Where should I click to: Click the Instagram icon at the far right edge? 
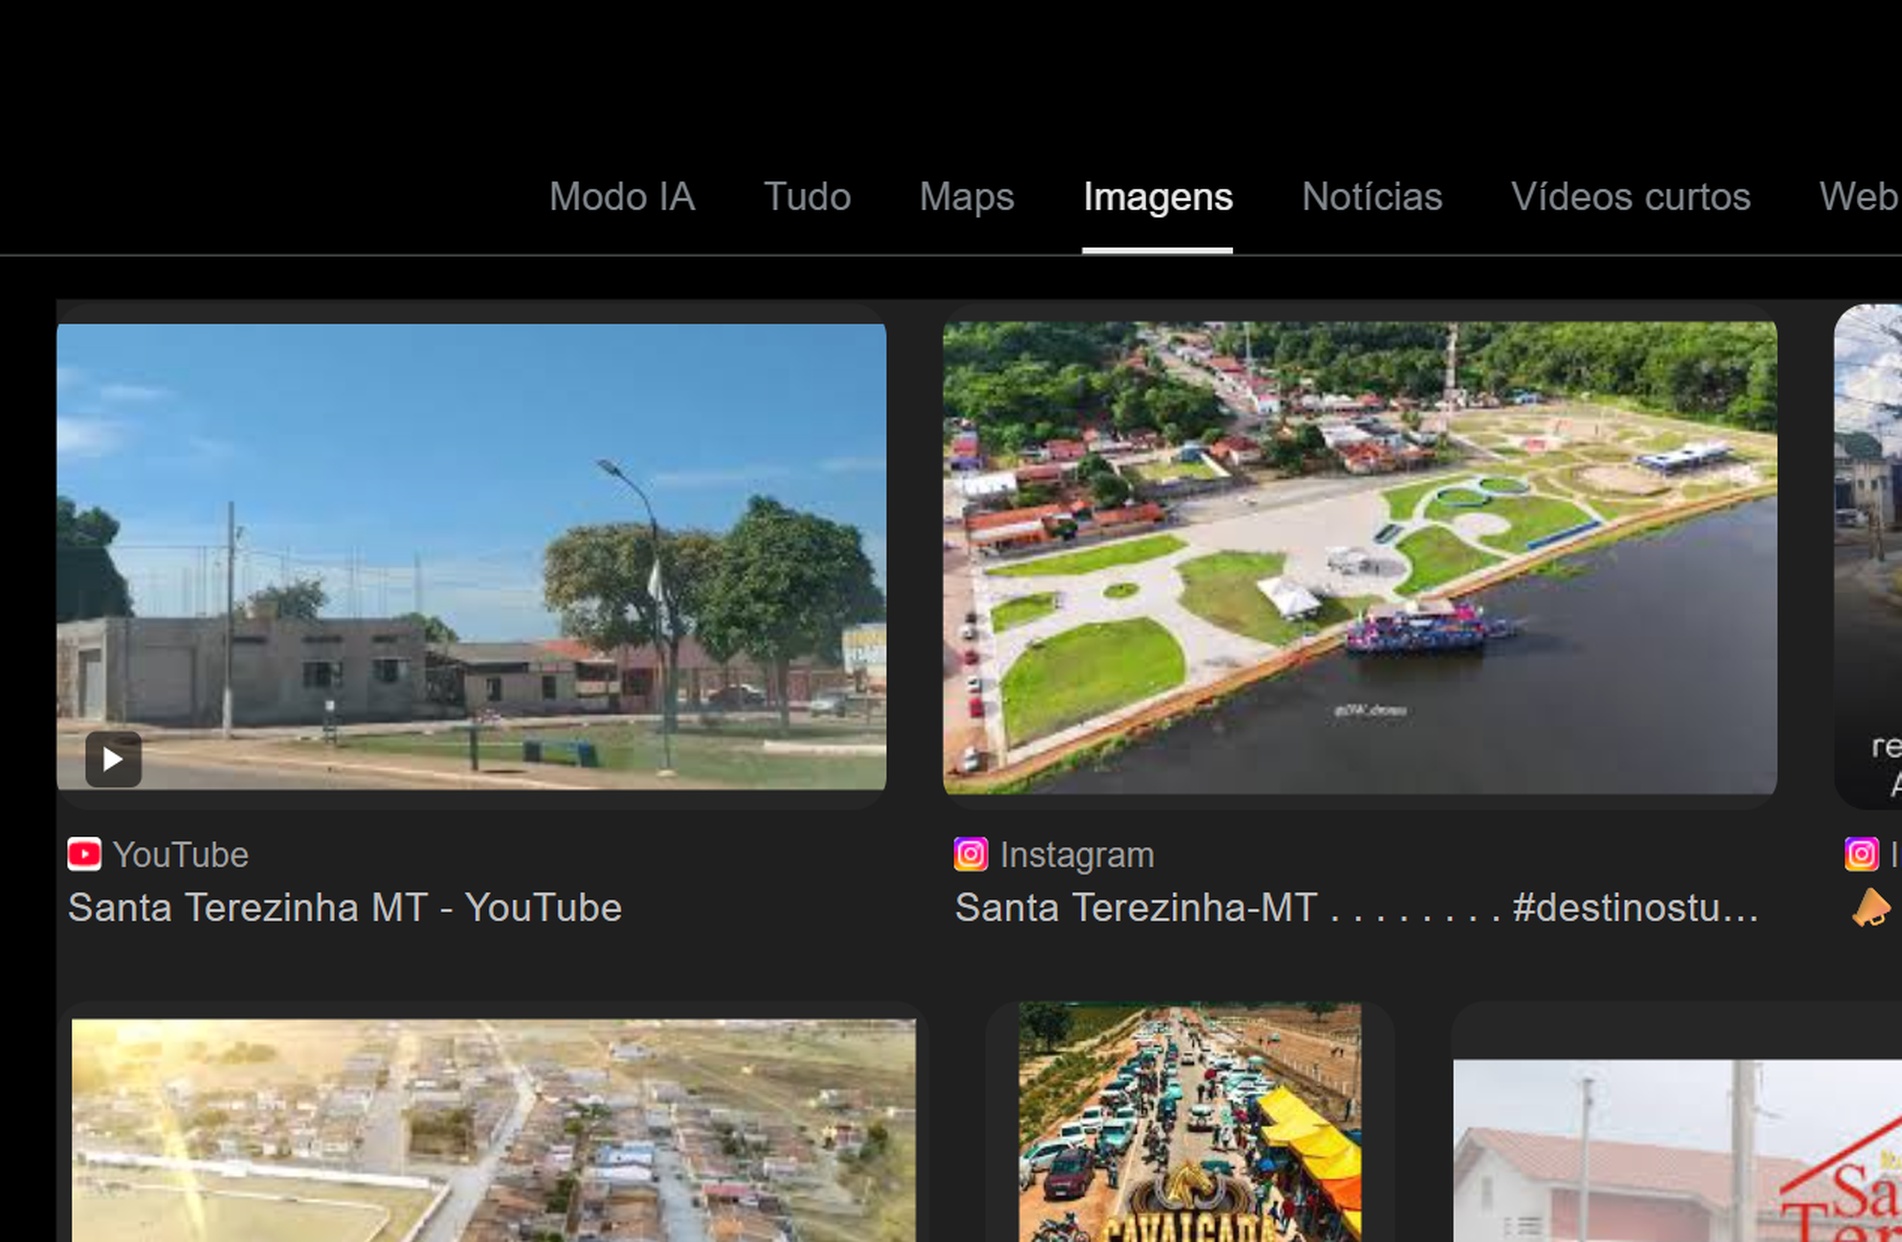(1860, 854)
